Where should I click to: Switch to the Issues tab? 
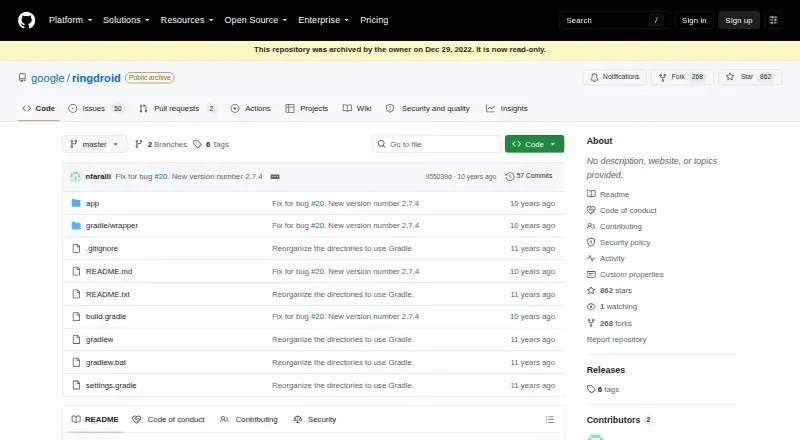(x=96, y=108)
